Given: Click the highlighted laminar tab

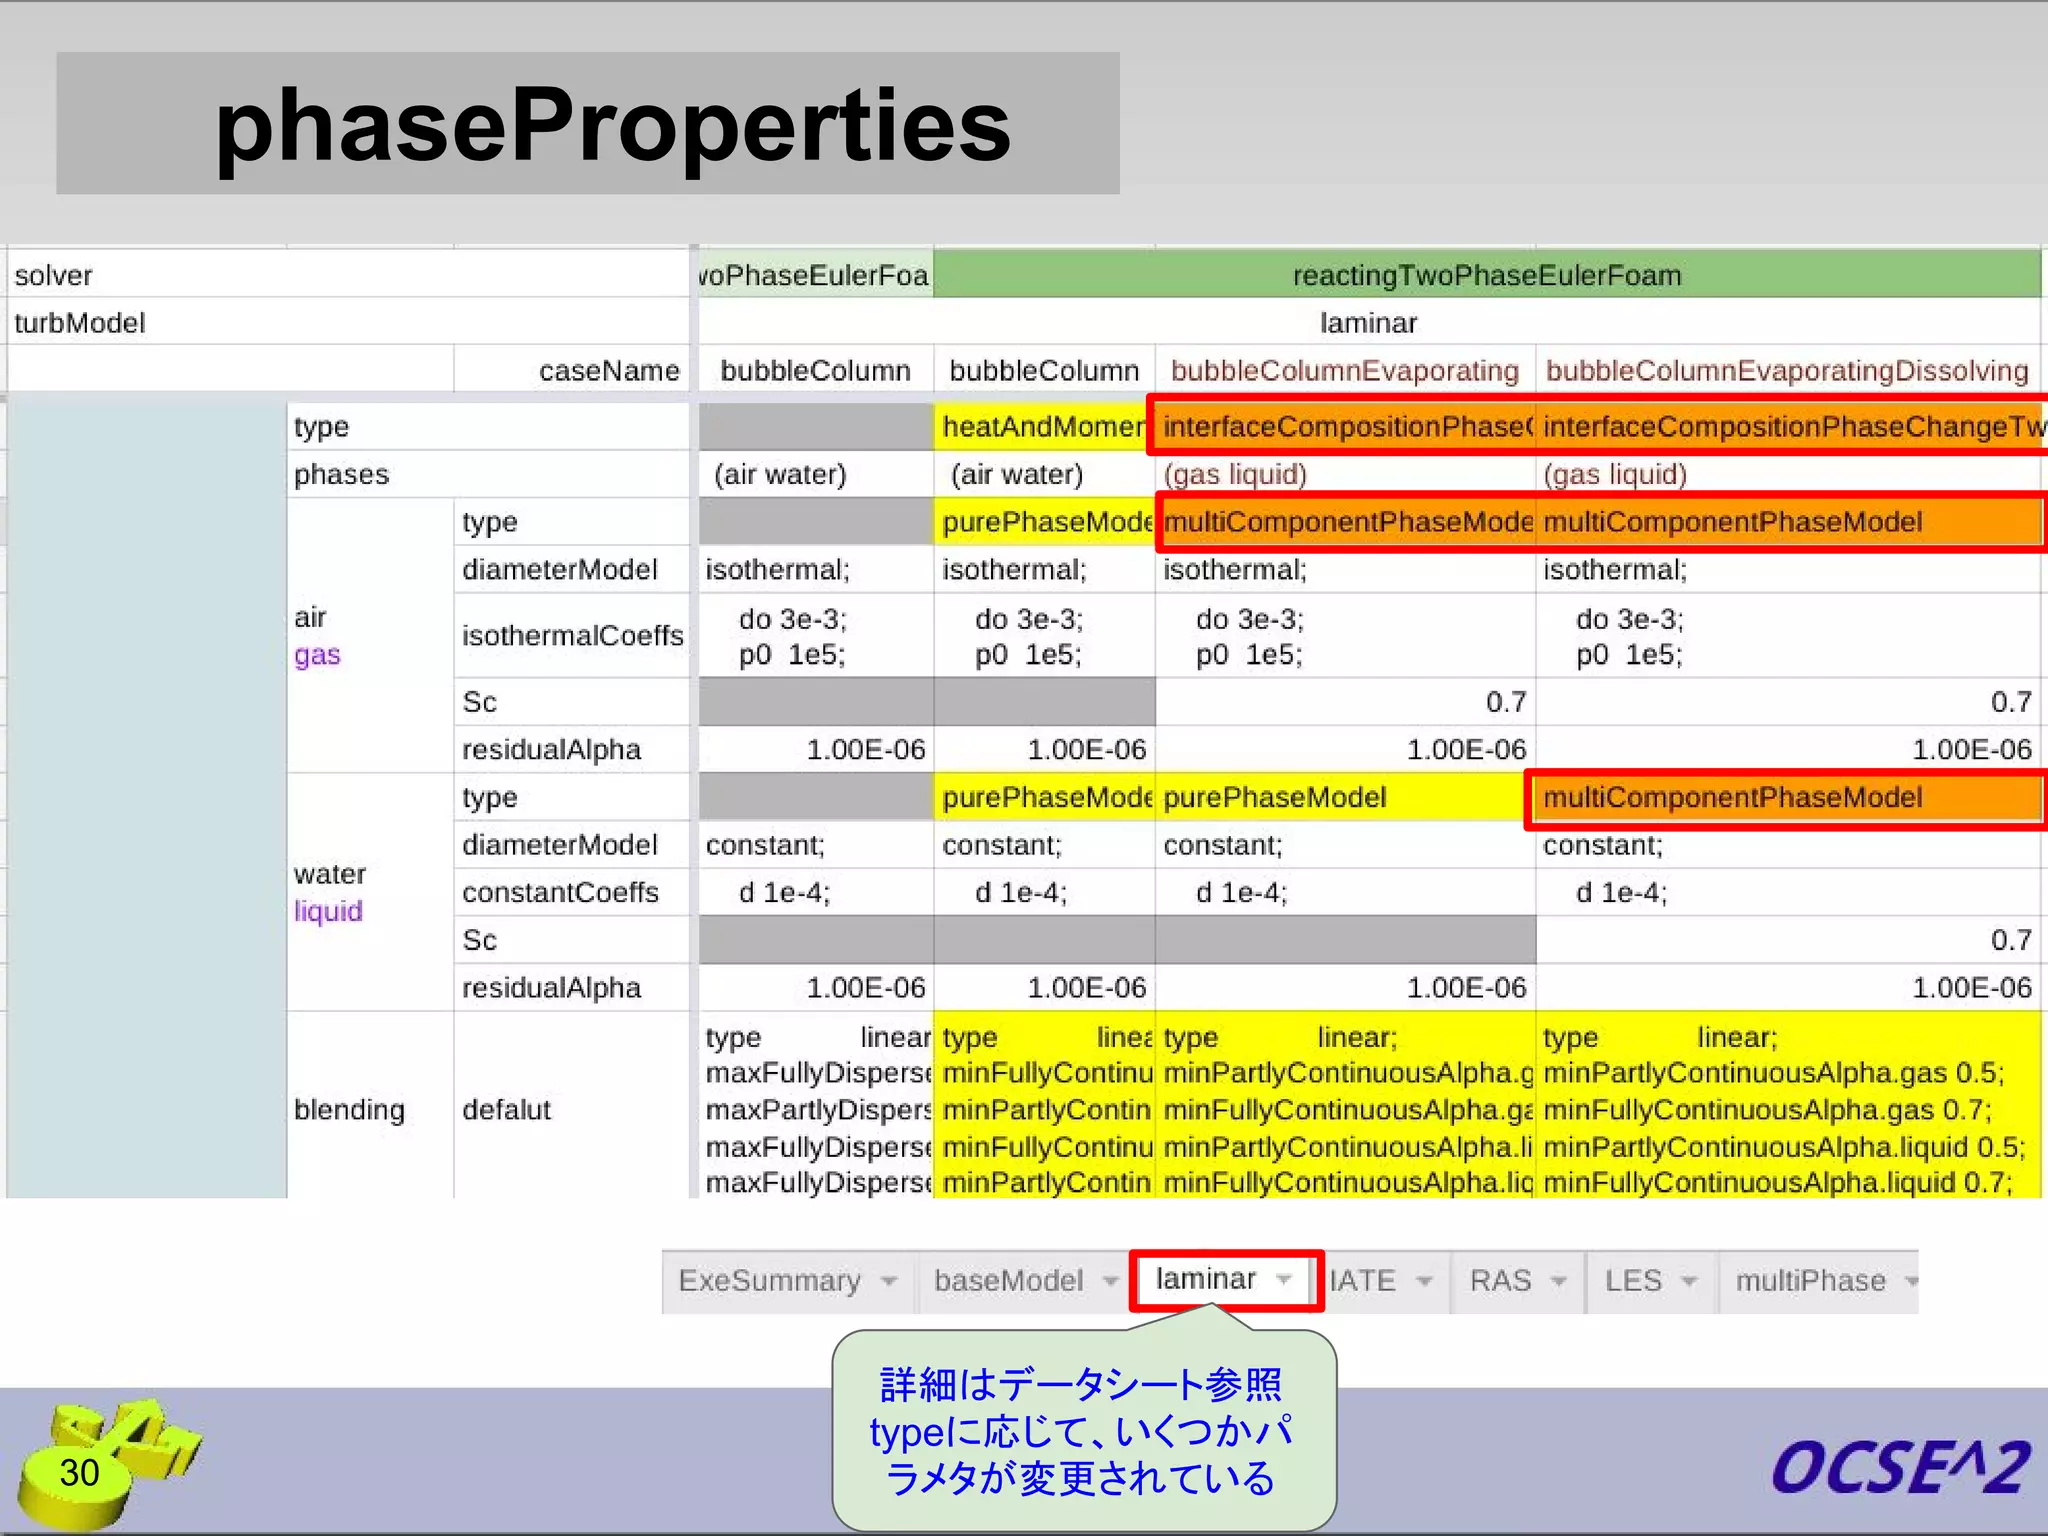Looking at the screenshot, I should coord(1206,1279).
